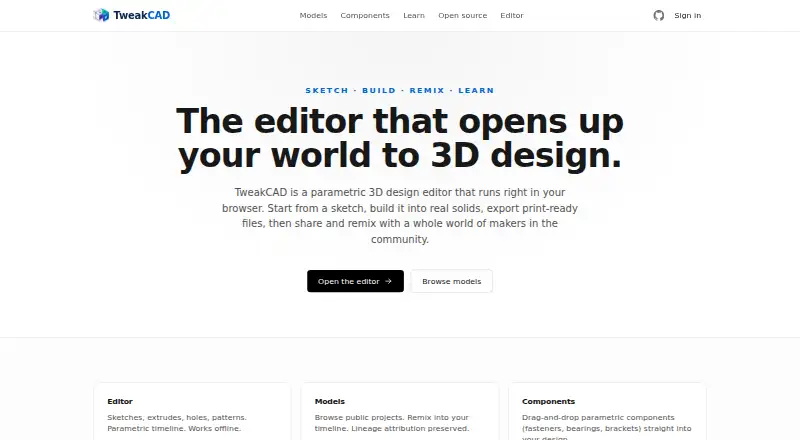Viewport: 800px width, 440px height.
Task: Click the headline "The editor that opens up"
Action: pos(399,121)
